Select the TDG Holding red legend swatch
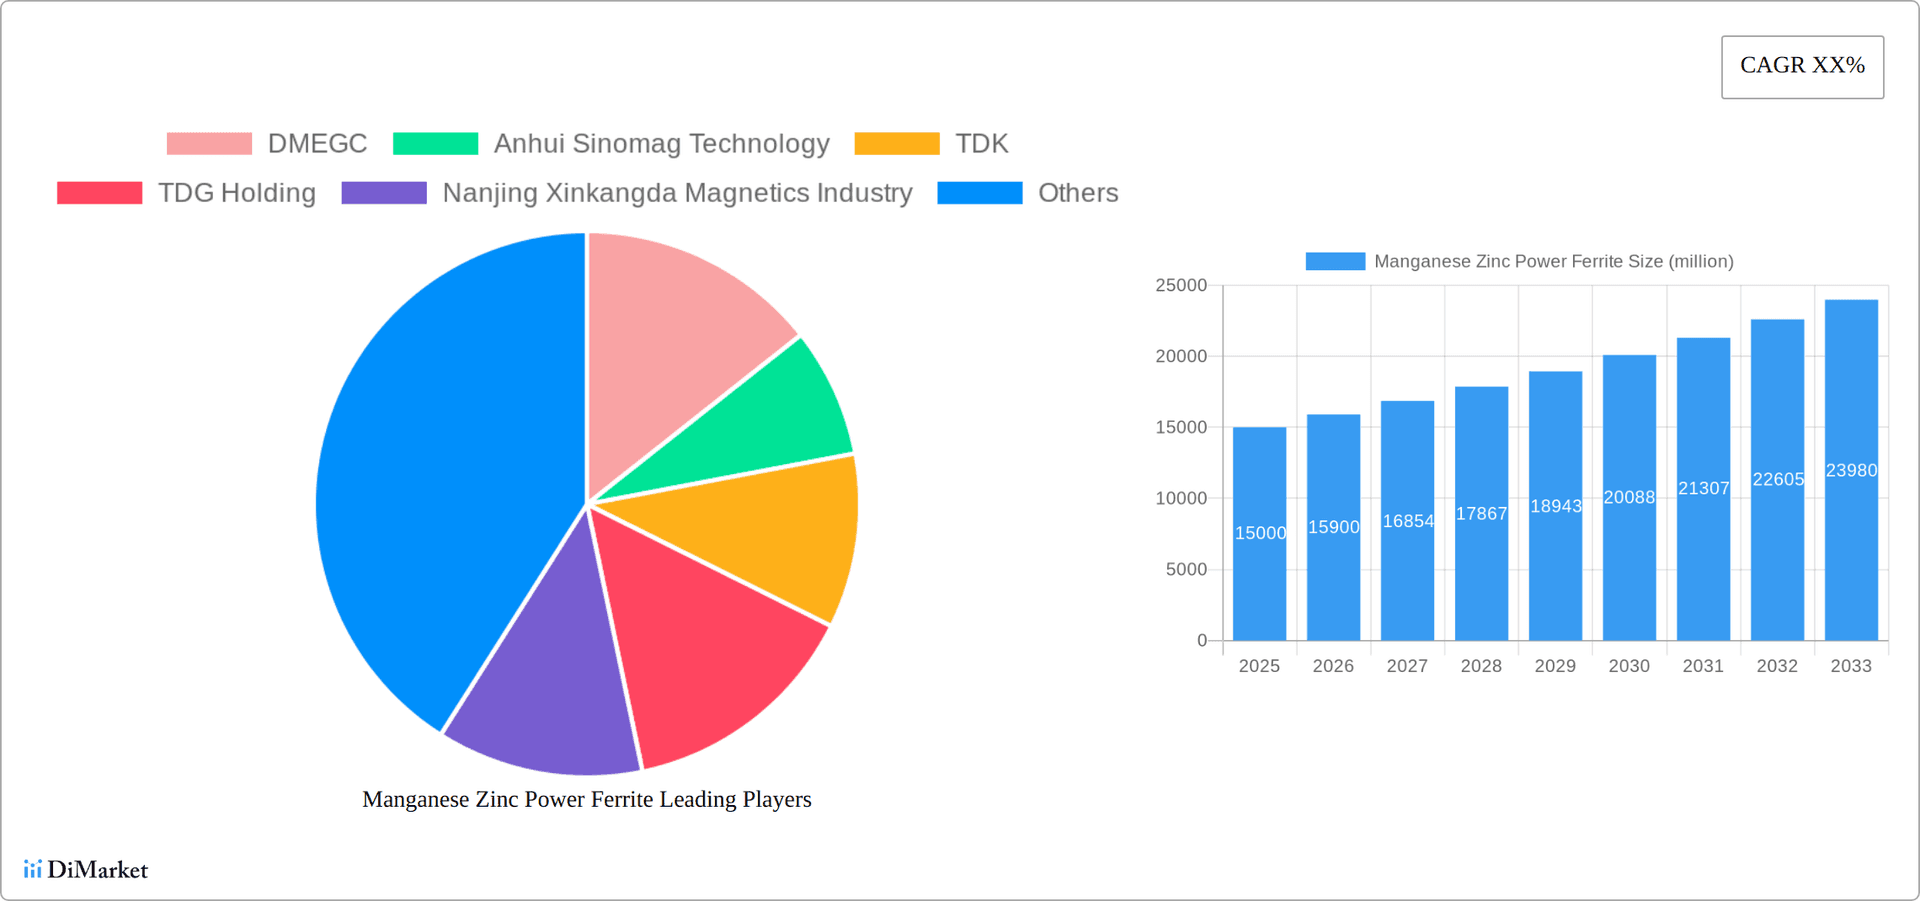1920x901 pixels. point(99,192)
